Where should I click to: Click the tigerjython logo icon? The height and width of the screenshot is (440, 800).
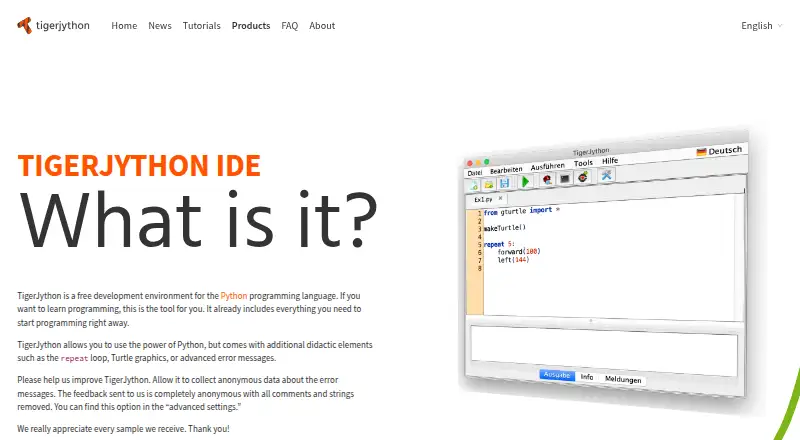(x=24, y=25)
